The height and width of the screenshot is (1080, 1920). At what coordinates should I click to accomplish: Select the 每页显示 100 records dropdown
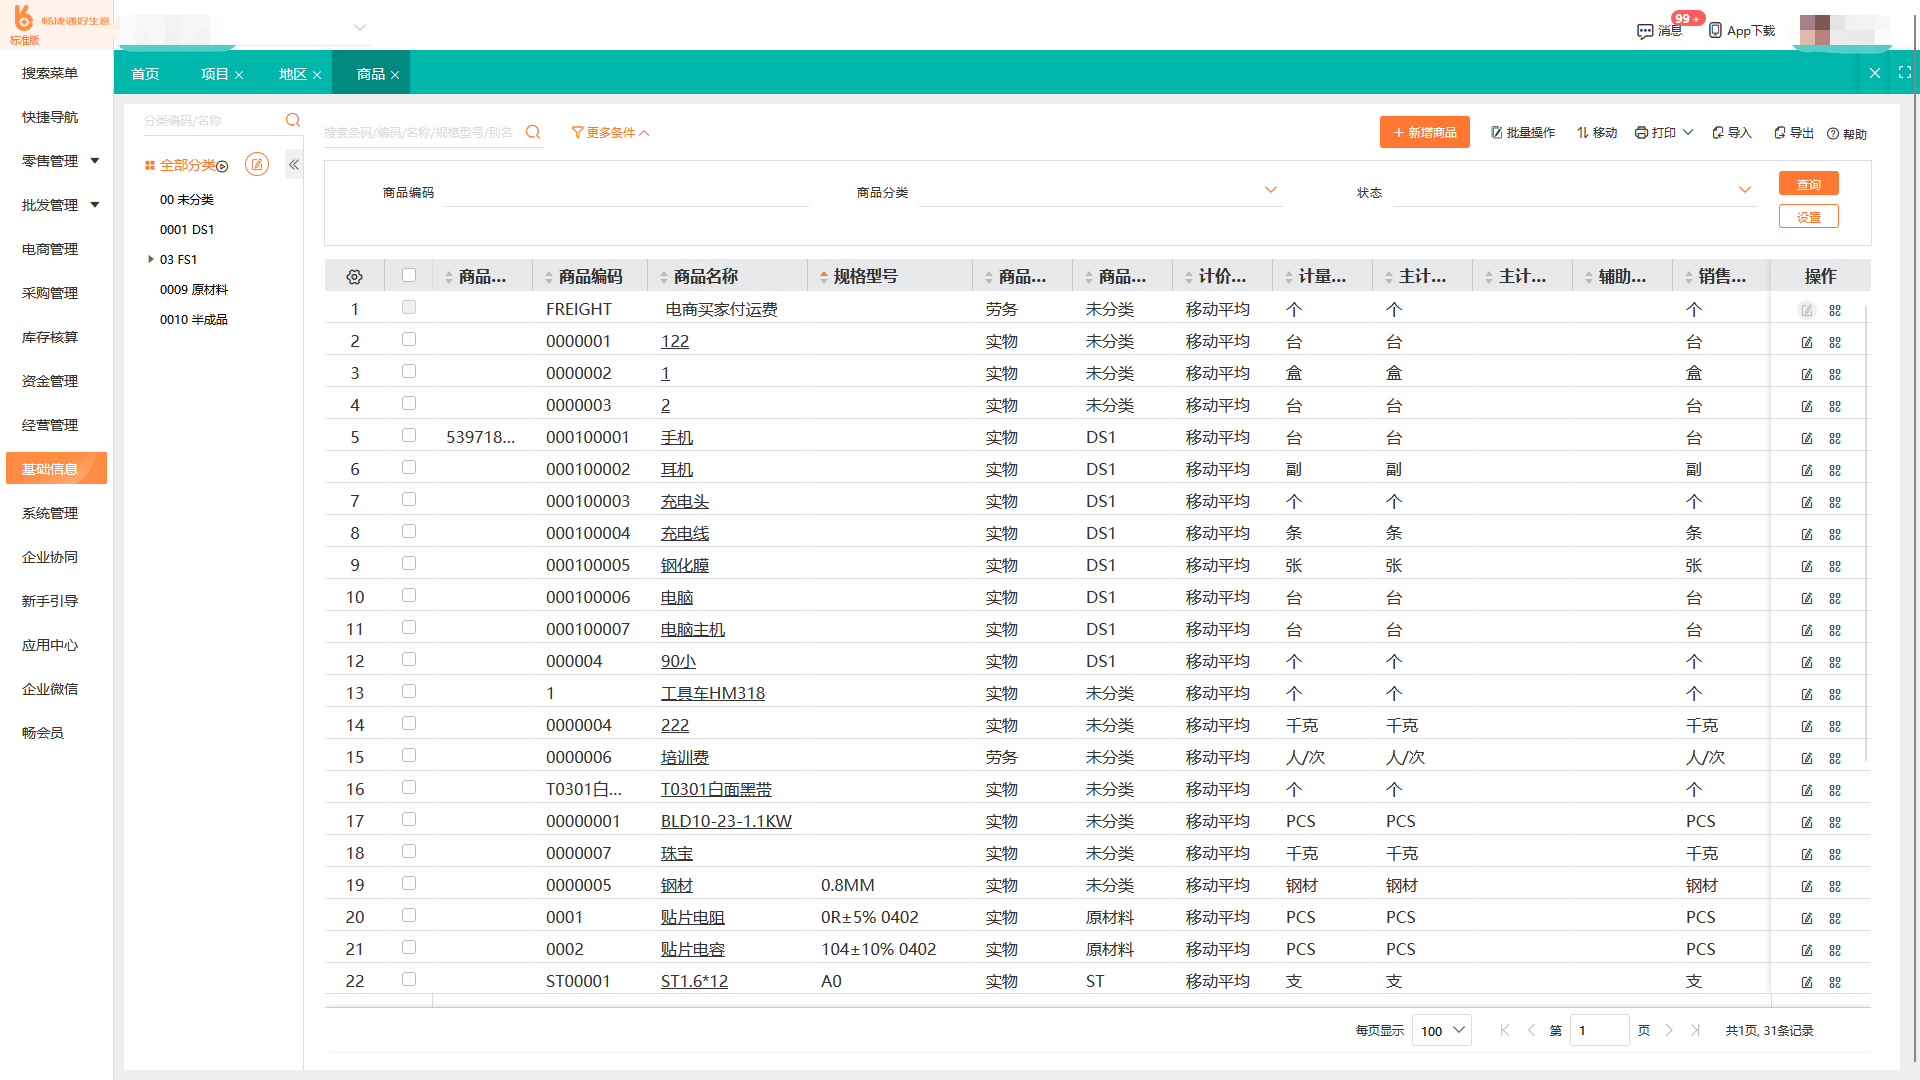[1439, 1030]
